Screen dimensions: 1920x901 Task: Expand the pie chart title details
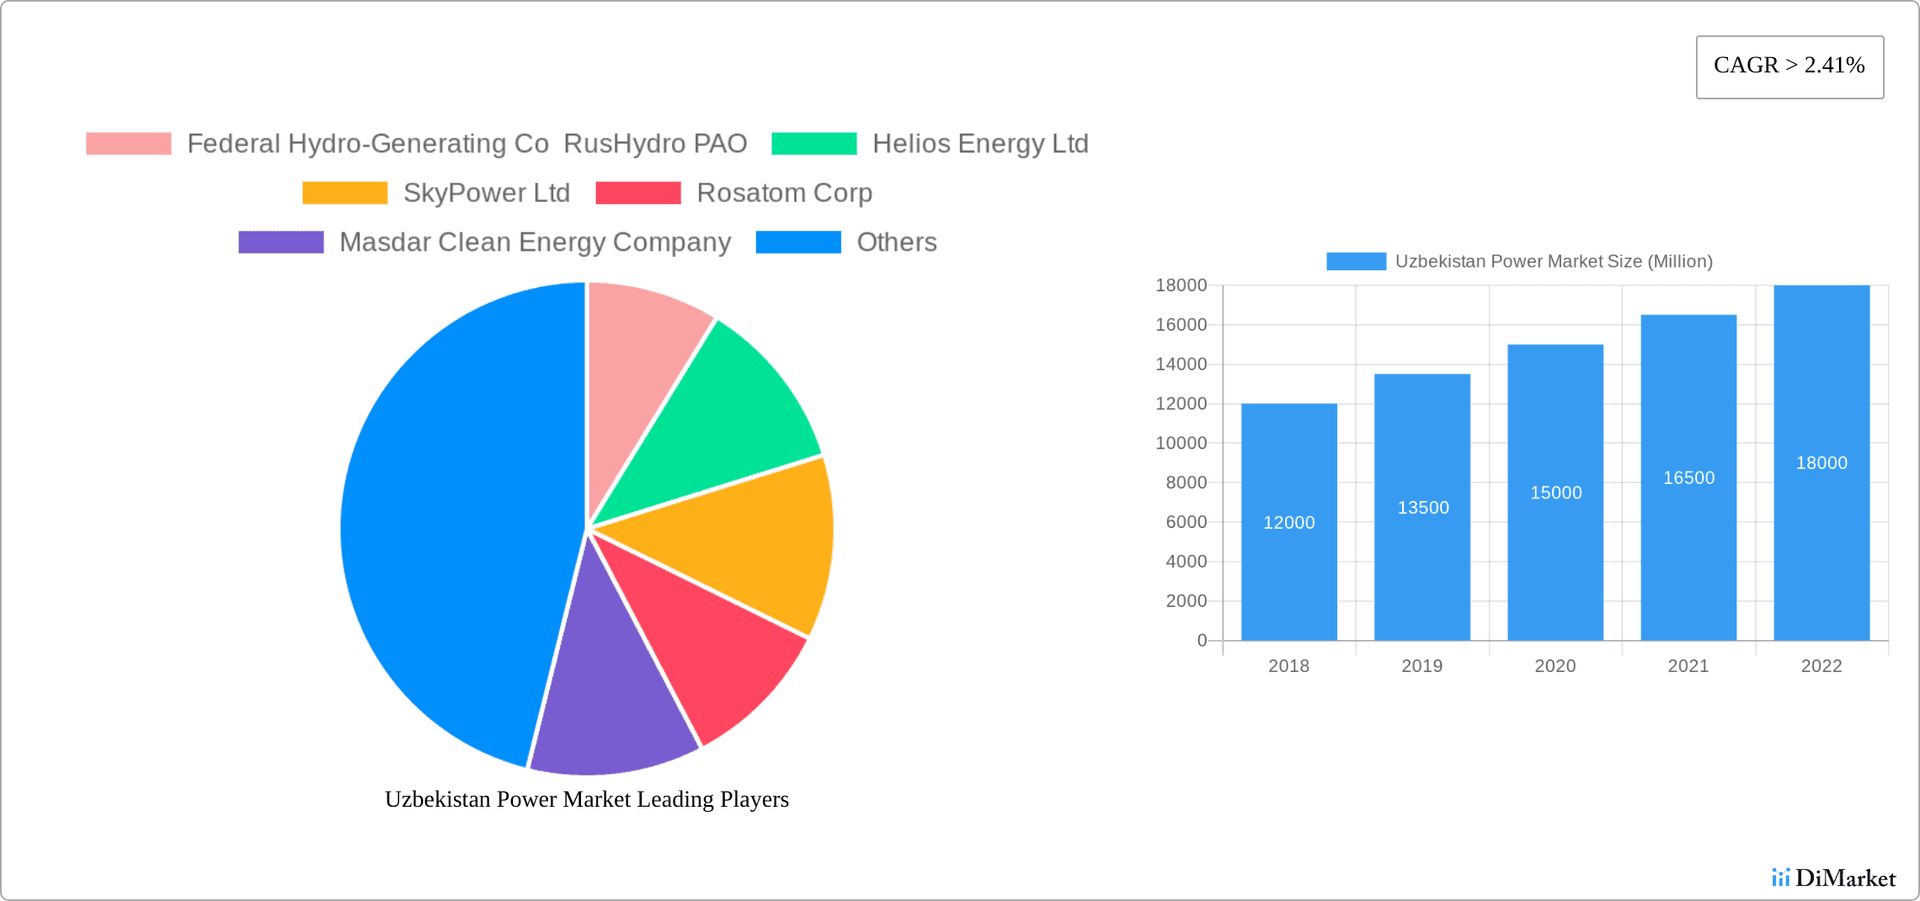coord(587,799)
